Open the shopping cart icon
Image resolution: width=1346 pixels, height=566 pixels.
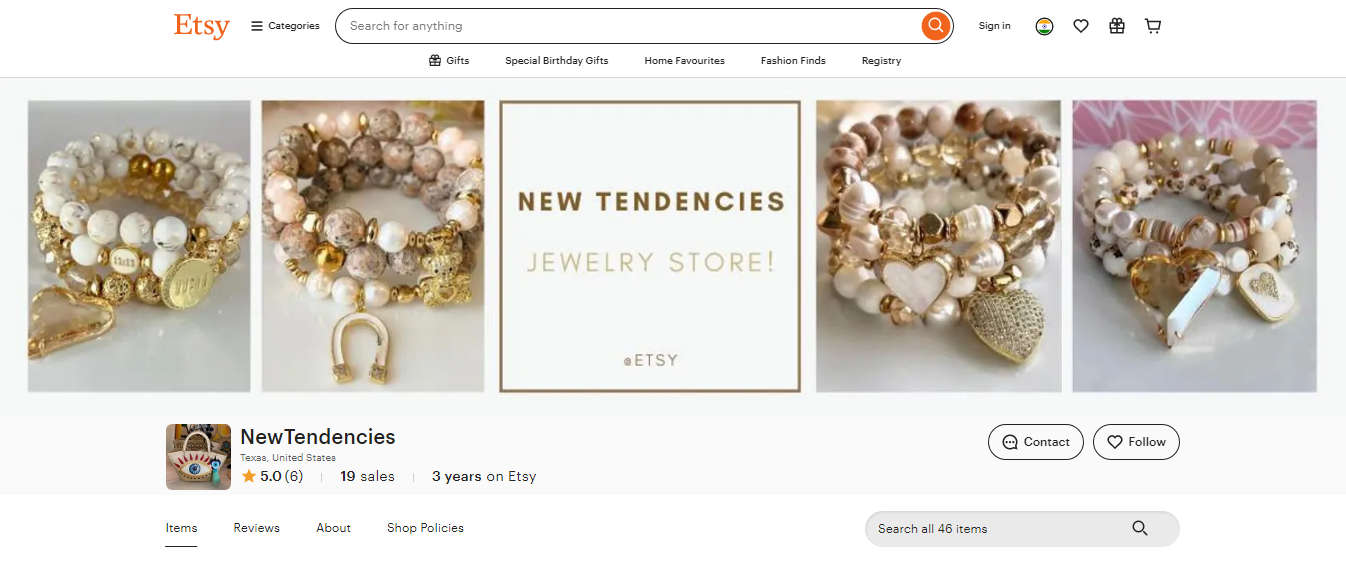coord(1153,26)
